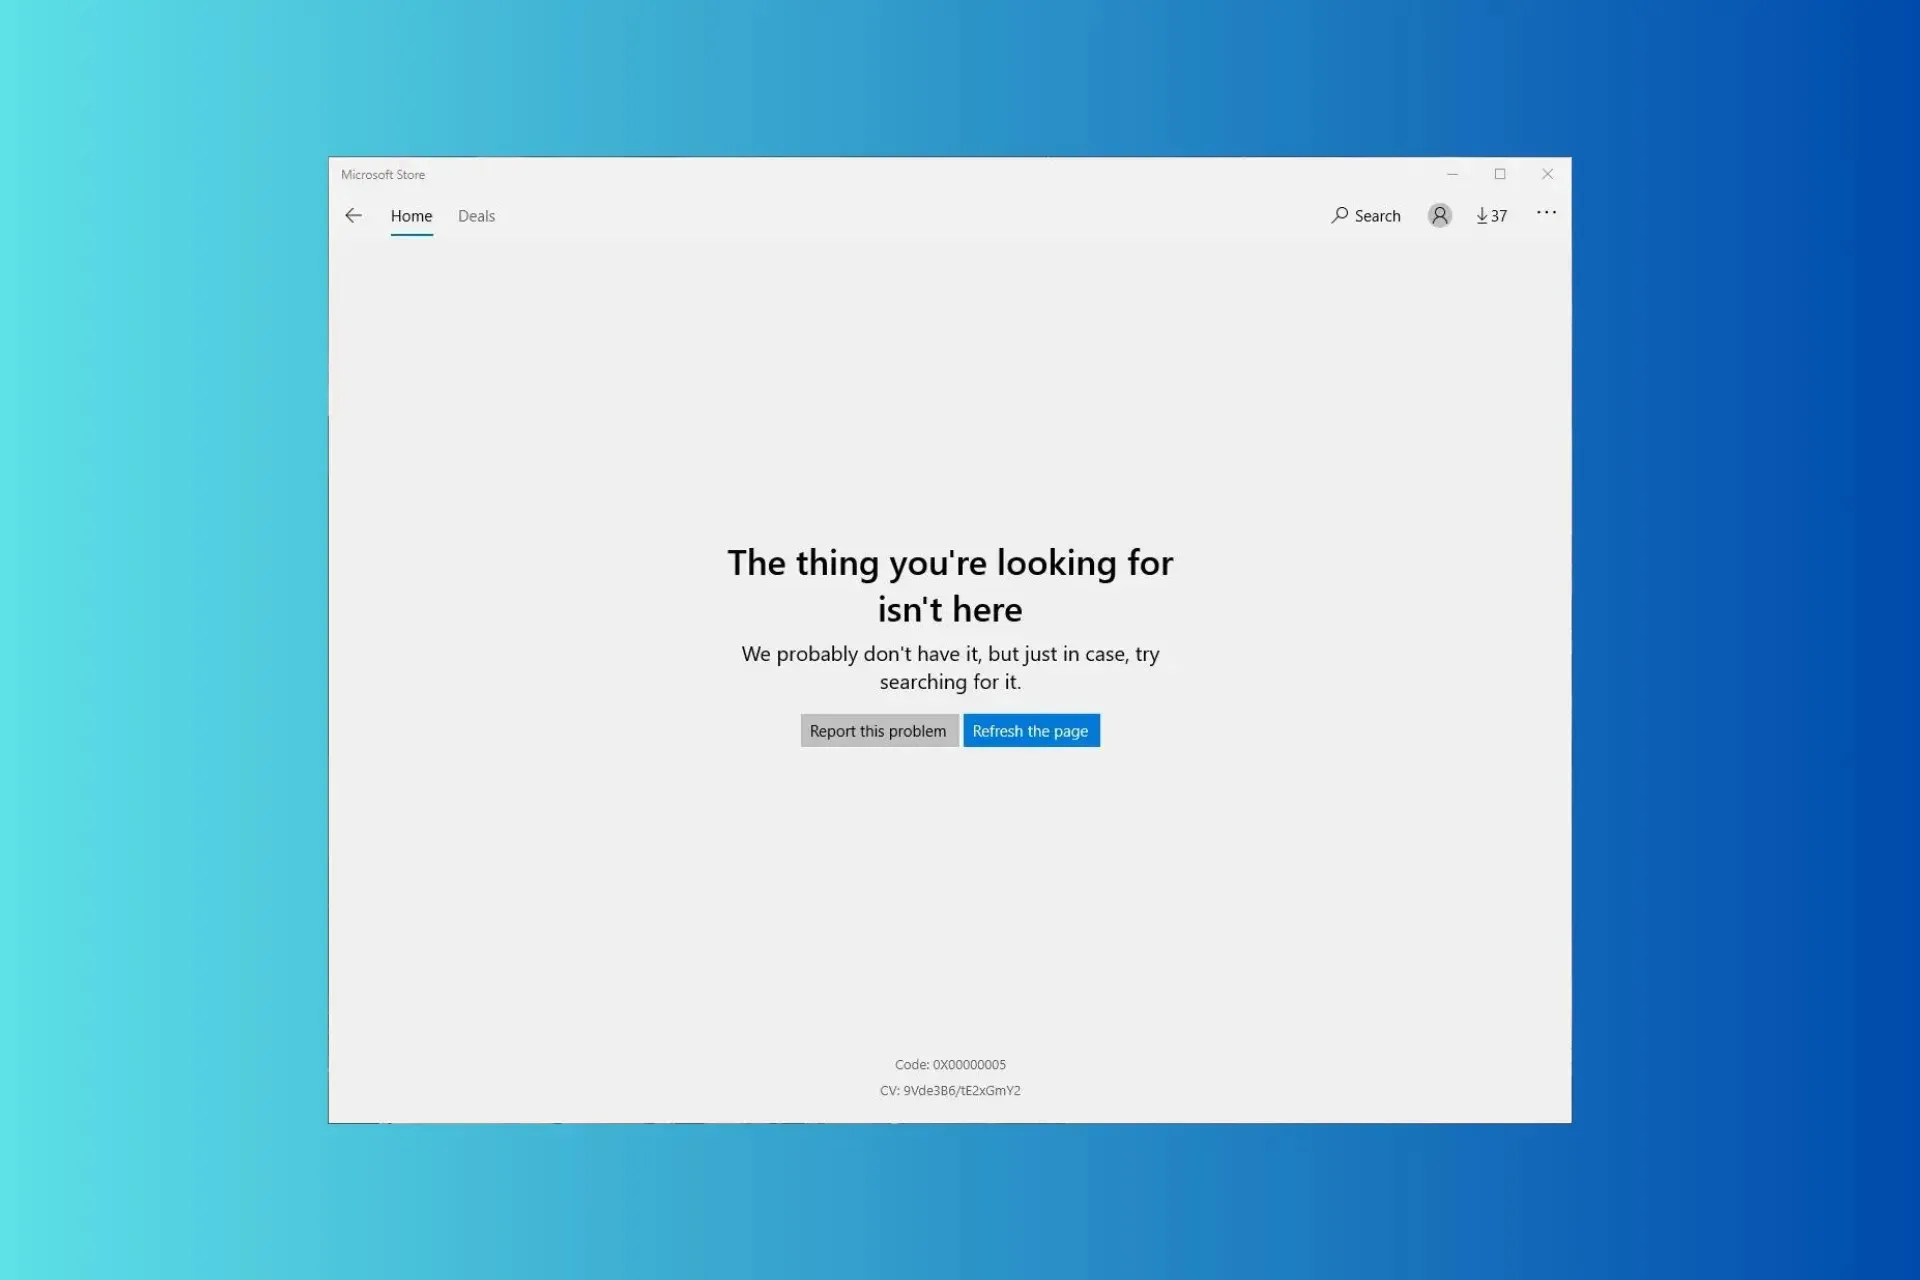This screenshot has width=1920, height=1280.
Task: Open the Search input field
Action: pyautogui.click(x=1364, y=214)
